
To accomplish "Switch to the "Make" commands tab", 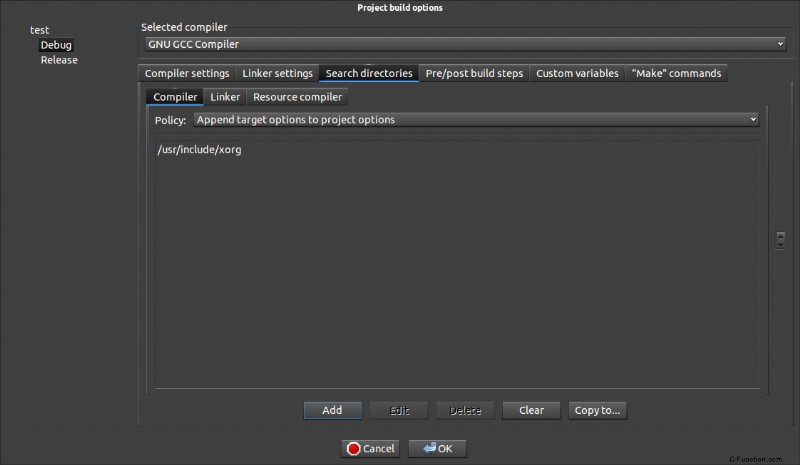I will (675, 73).
